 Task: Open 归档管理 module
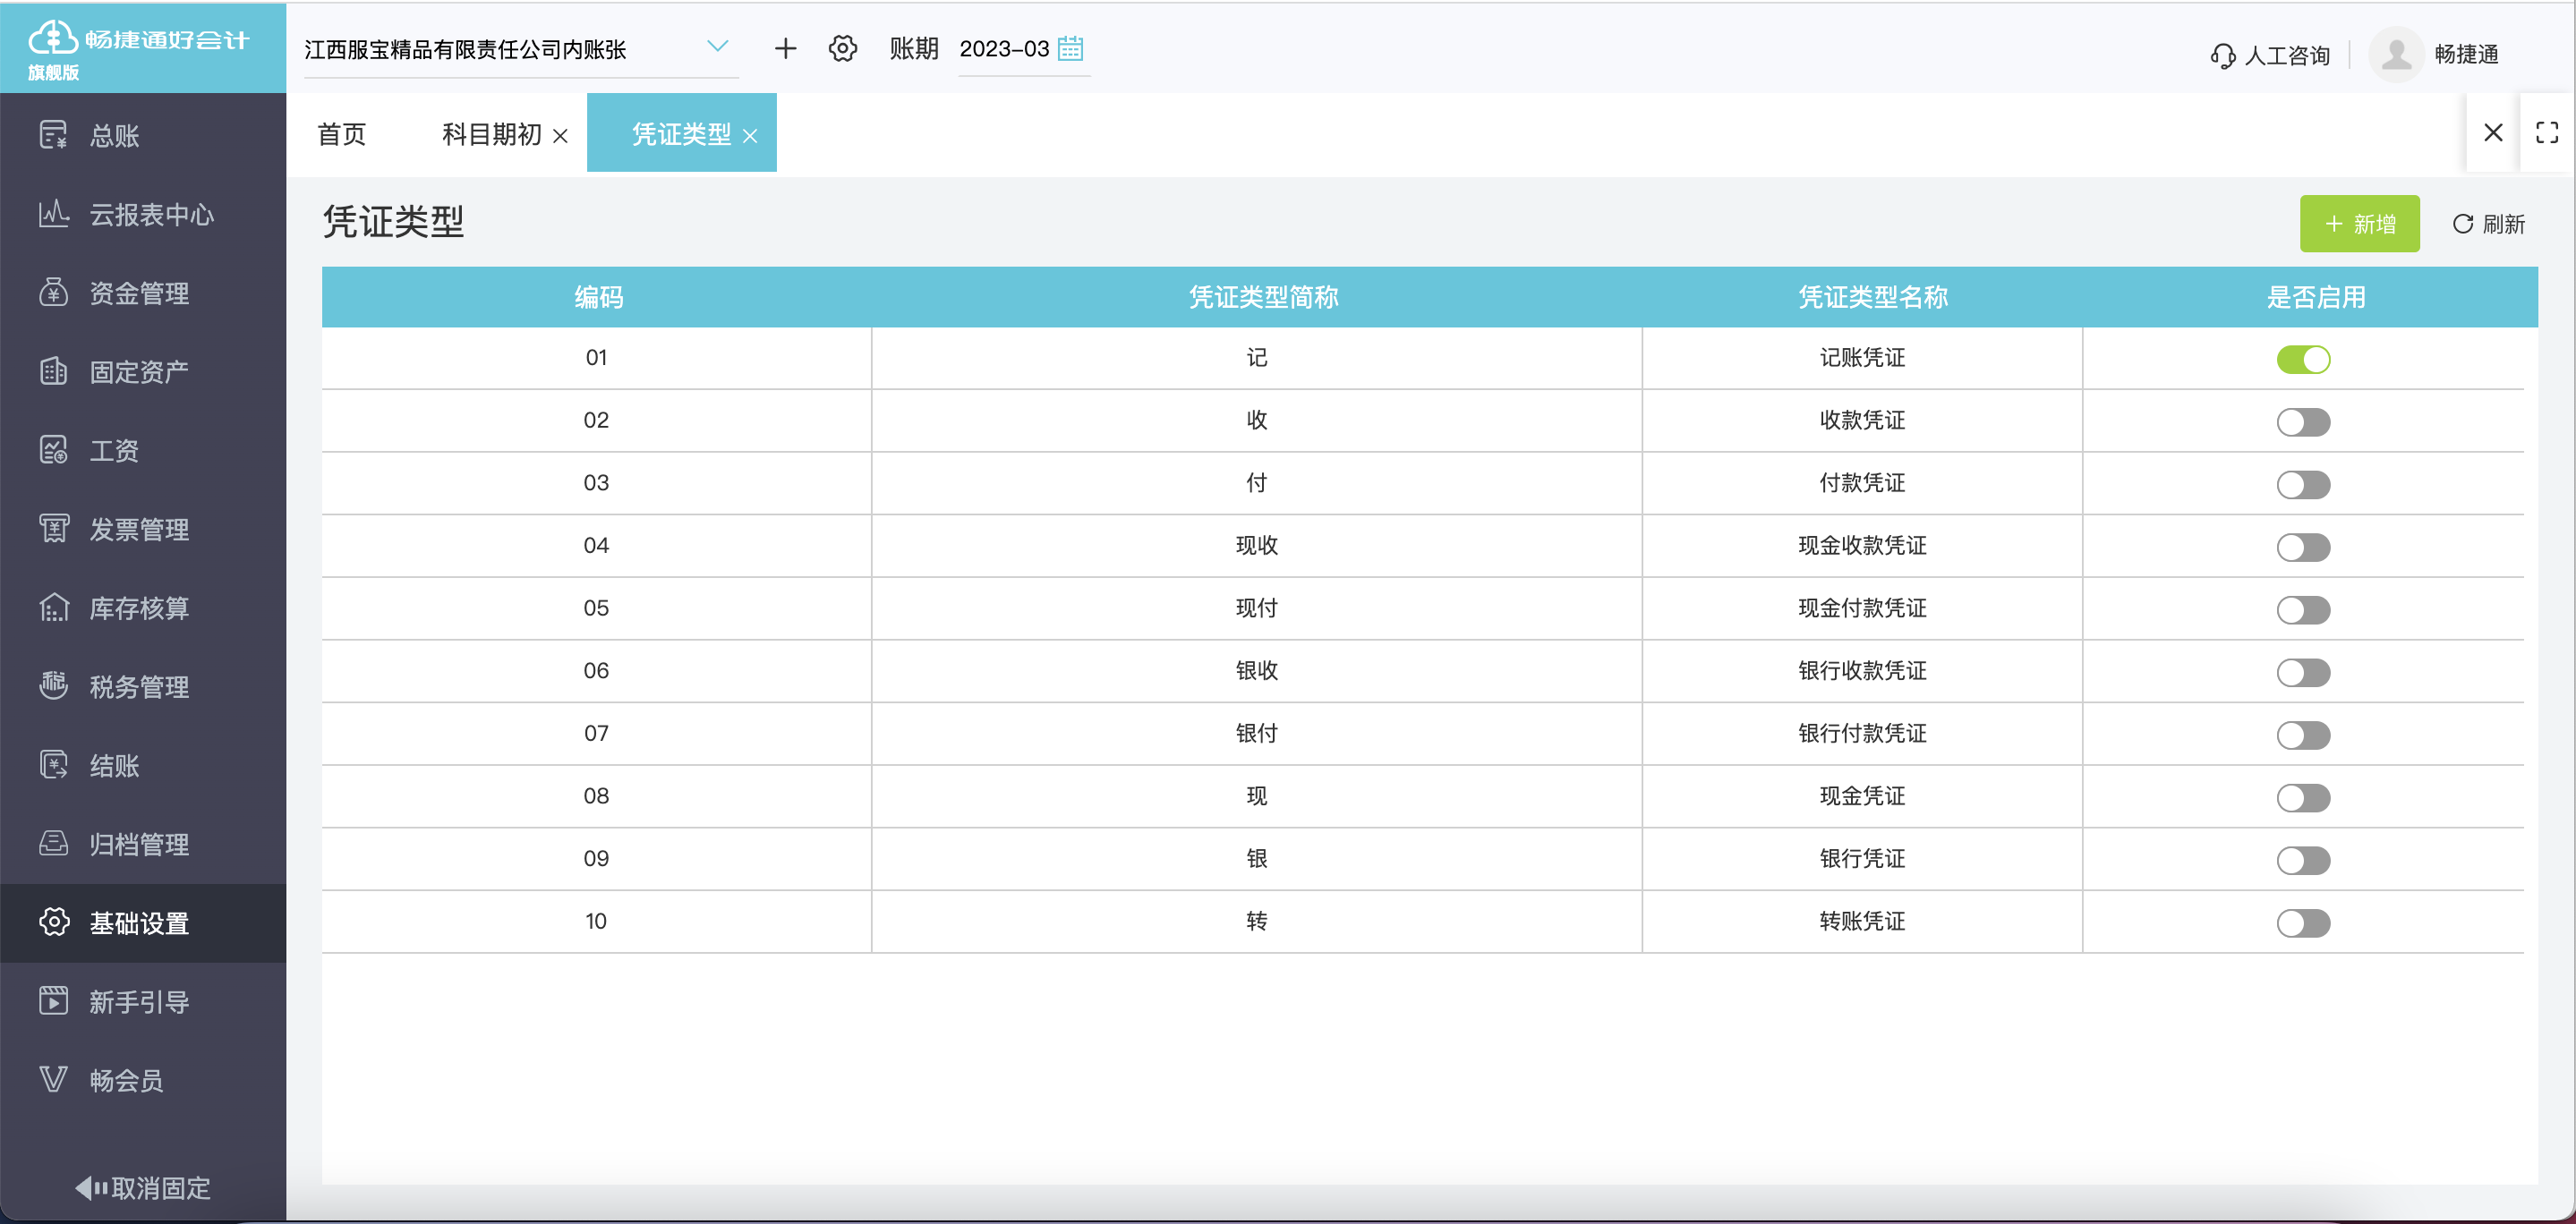(x=140, y=845)
